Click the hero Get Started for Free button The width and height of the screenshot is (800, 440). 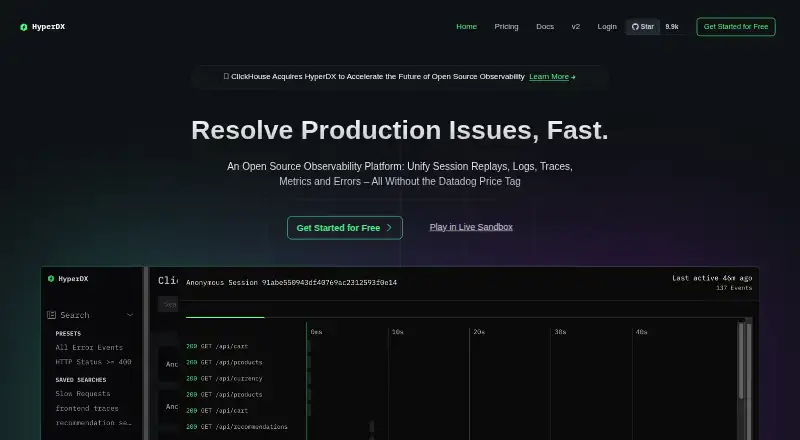pos(345,228)
